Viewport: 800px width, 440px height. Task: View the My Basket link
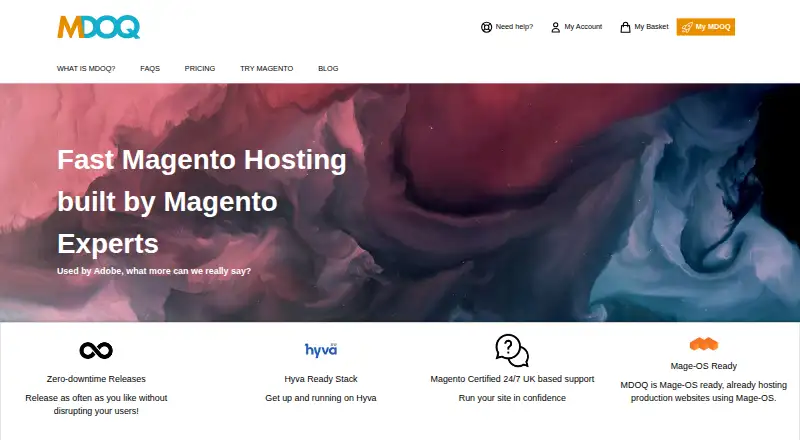tap(652, 27)
